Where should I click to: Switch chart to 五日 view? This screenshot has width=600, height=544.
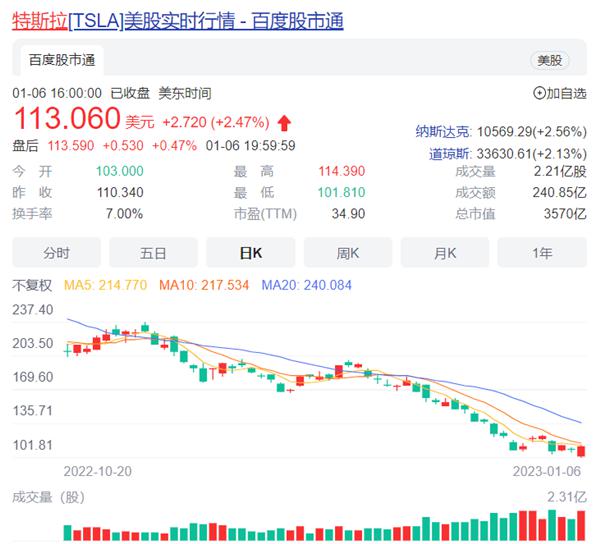click(x=153, y=253)
